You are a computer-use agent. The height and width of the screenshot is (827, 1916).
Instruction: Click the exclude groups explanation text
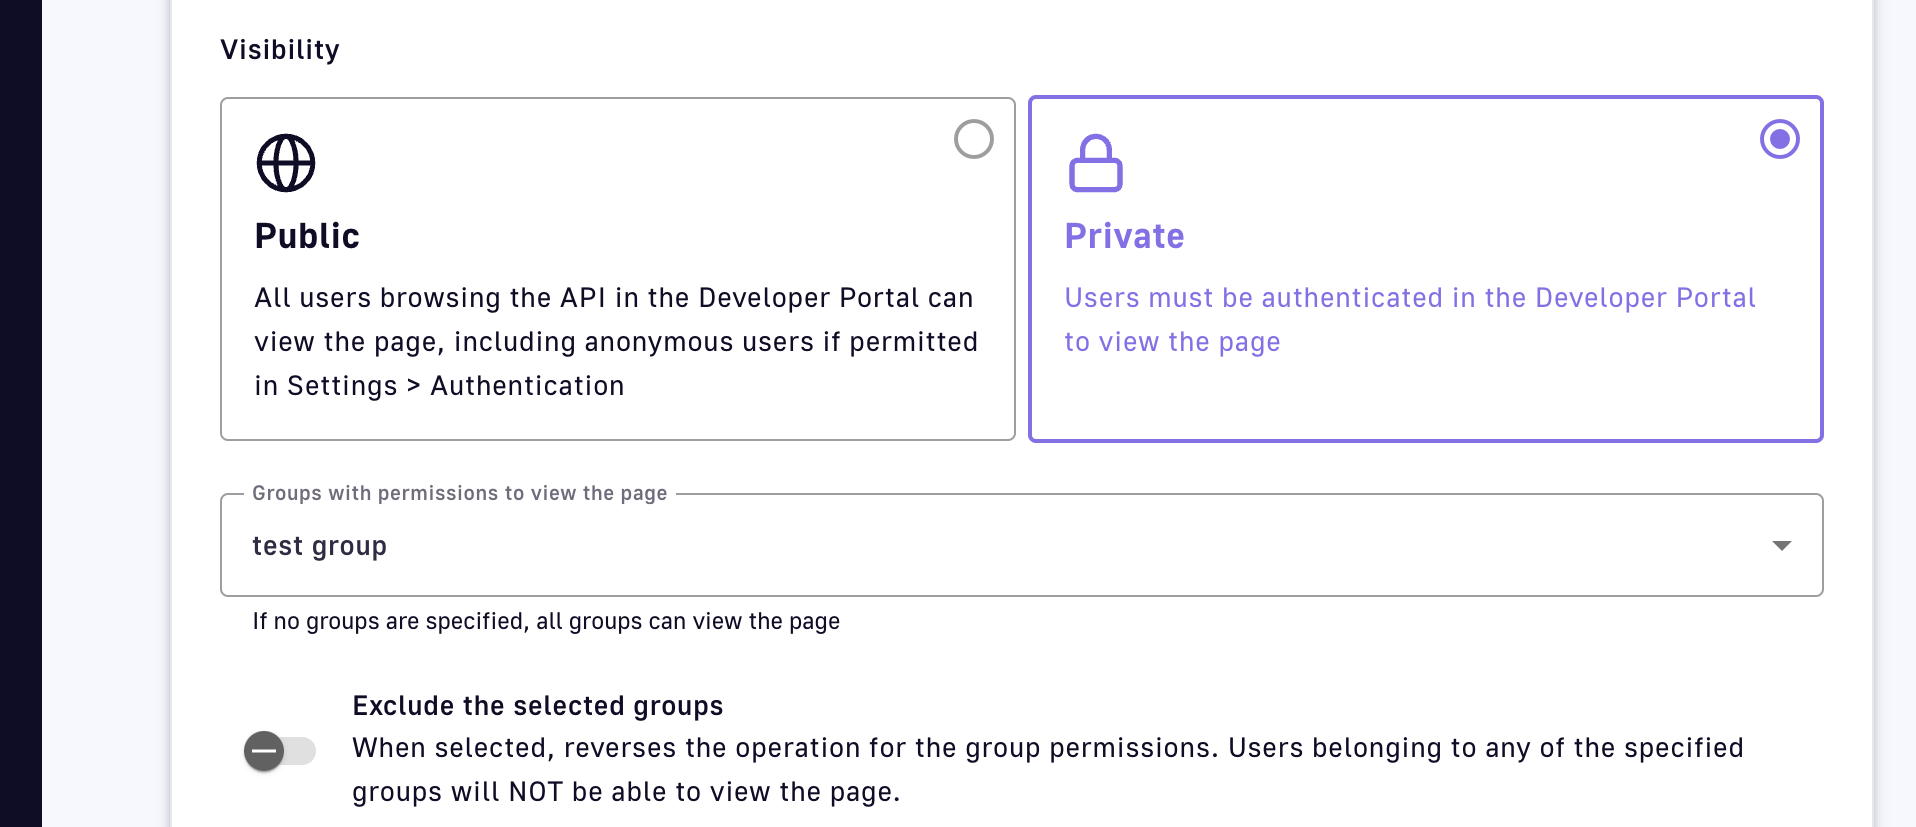(x=1047, y=770)
